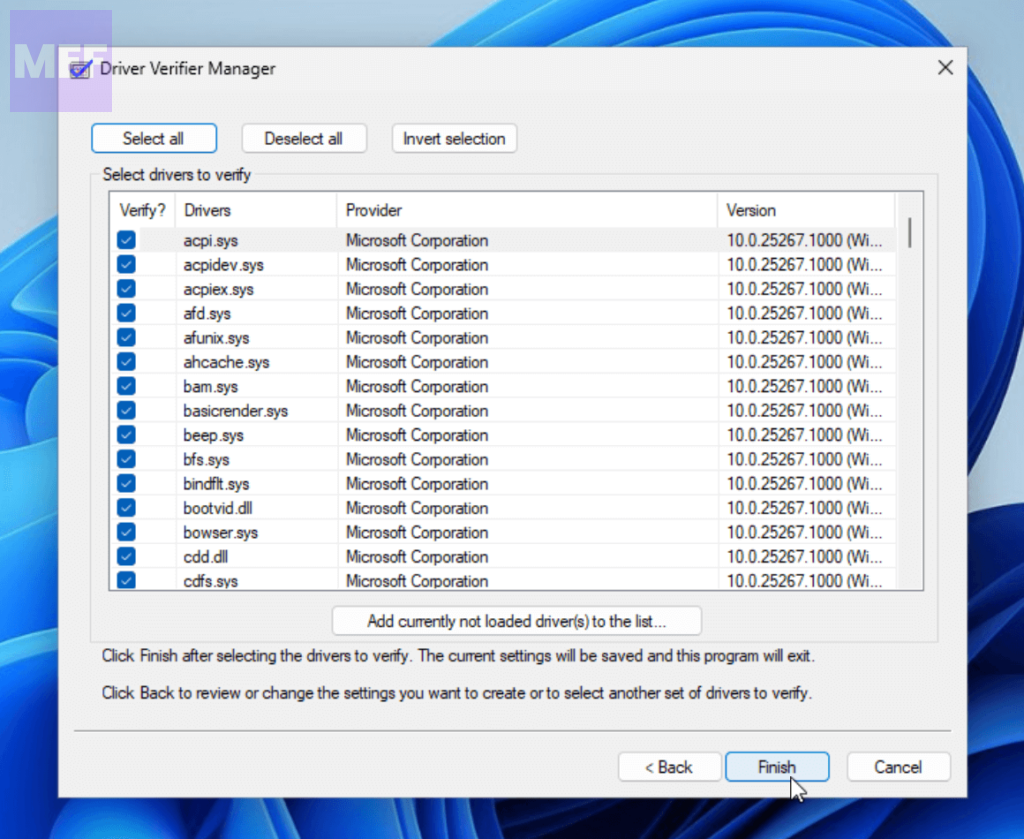Close the Driver Verifier Manager dialog
The height and width of the screenshot is (839, 1024).
[x=944, y=68]
